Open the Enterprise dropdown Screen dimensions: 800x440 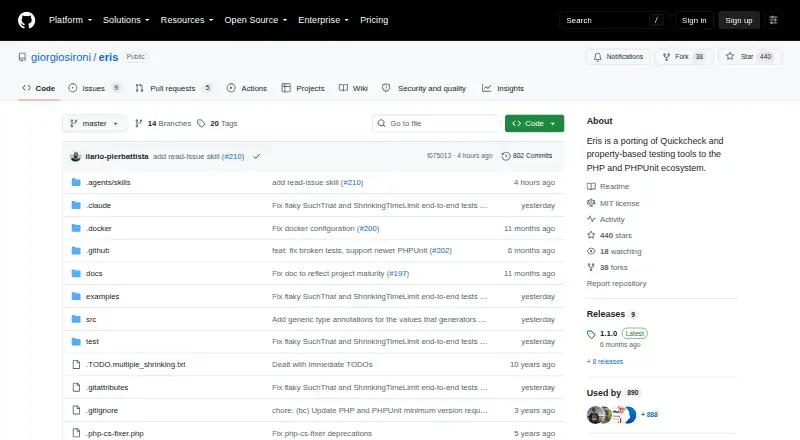323,20
